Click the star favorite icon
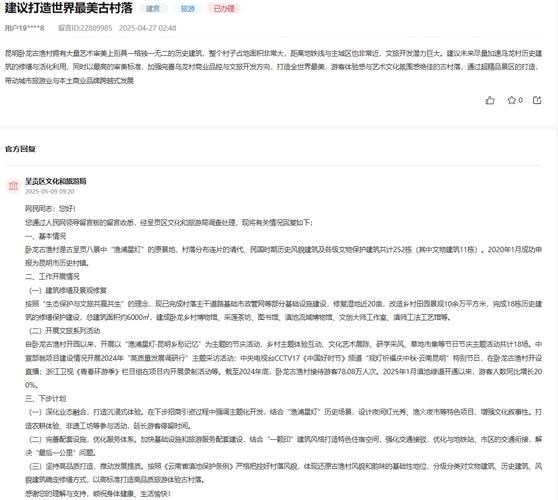 tap(511, 100)
